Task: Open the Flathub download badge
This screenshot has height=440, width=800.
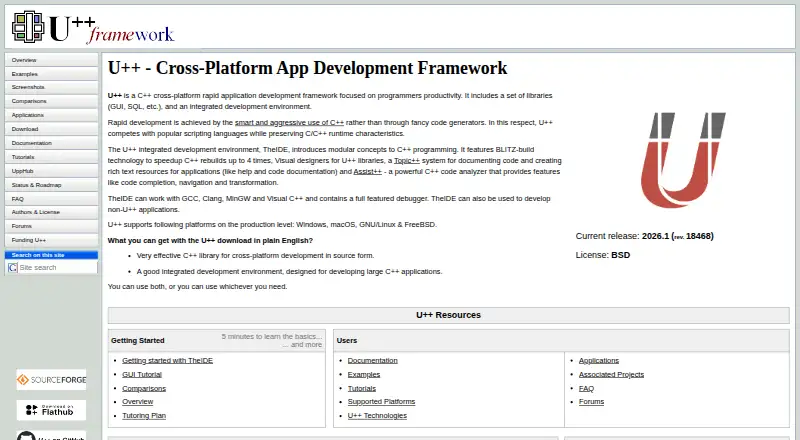Action: 51,410
